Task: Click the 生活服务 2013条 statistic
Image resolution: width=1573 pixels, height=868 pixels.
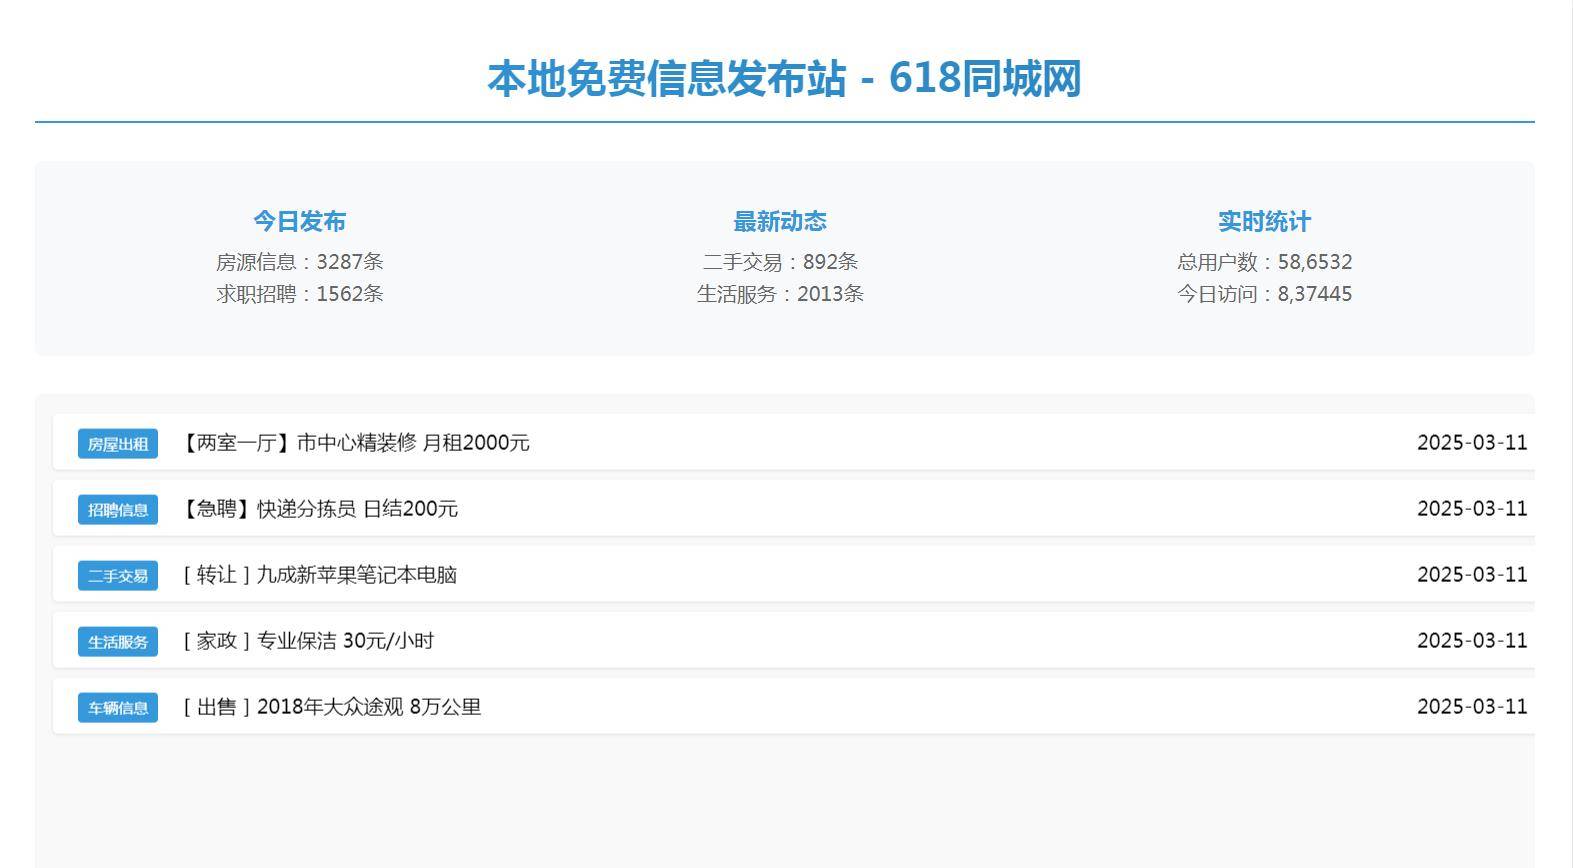Action: click(780, 294)
